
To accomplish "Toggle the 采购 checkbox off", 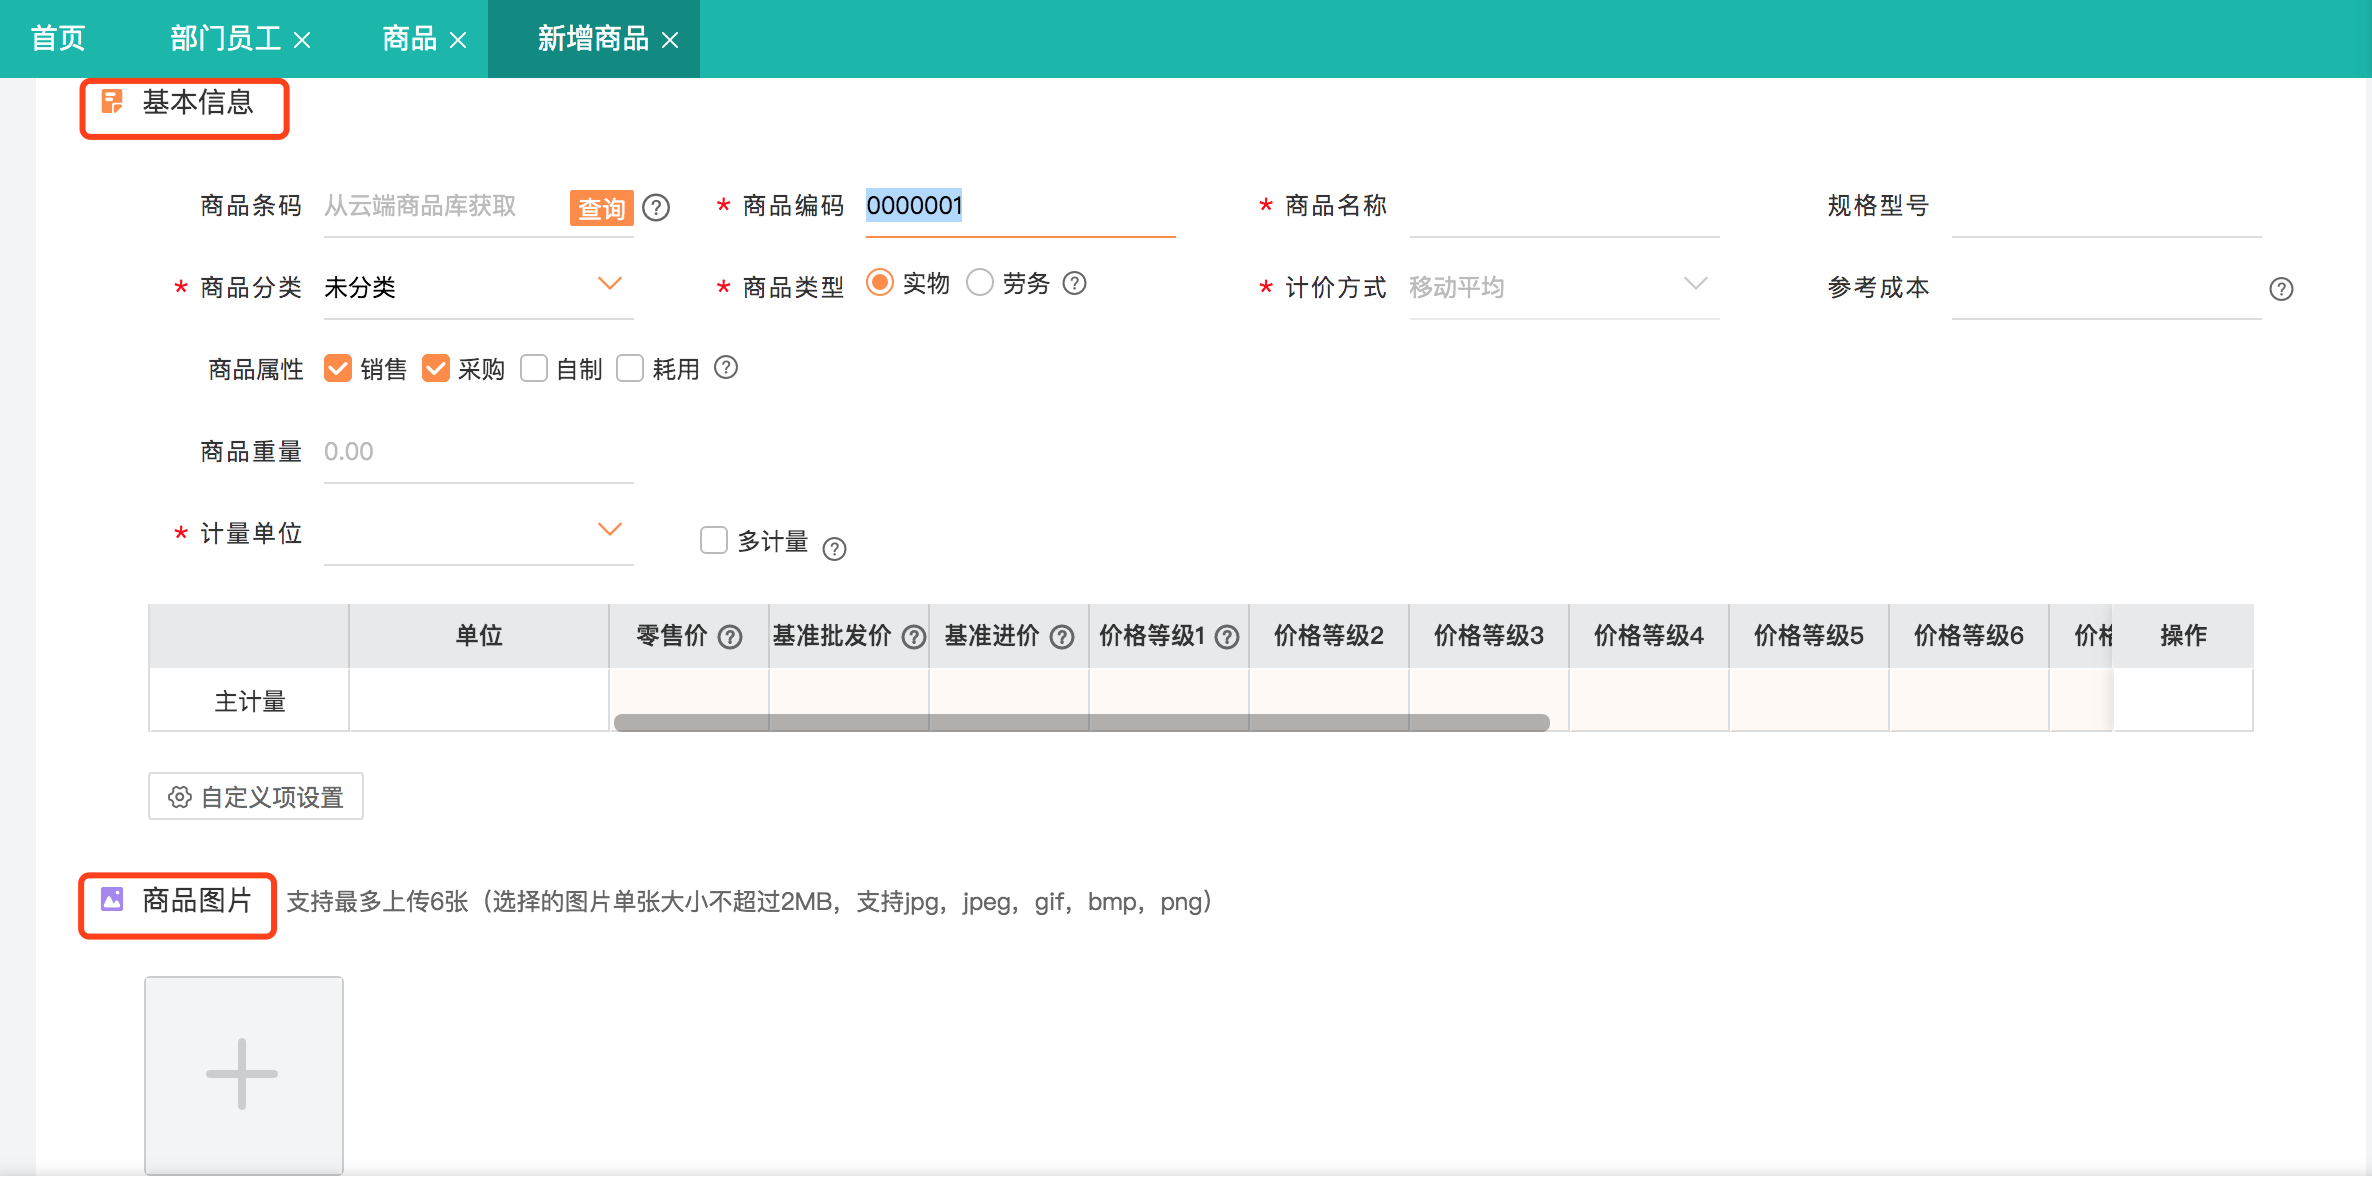I will pyautogui.click(x=439, y=367).
